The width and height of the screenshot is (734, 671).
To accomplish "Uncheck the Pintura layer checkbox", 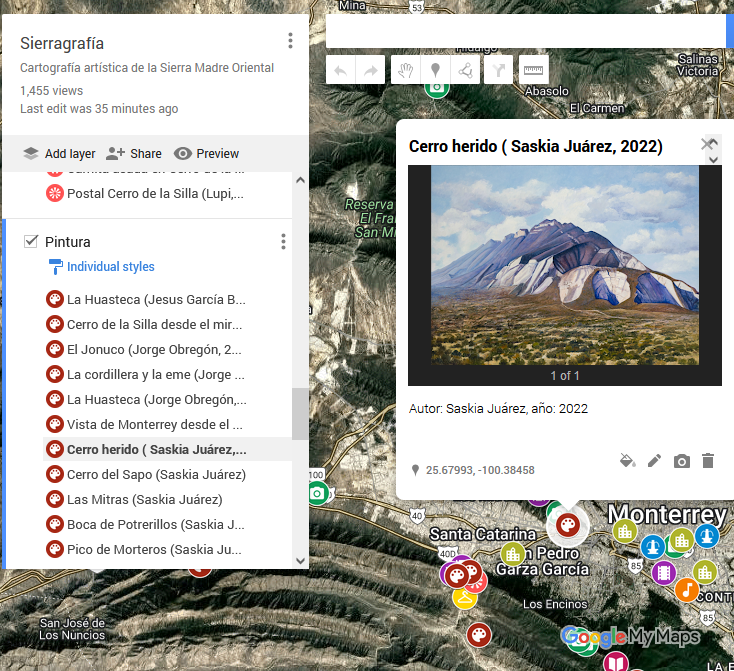I will click(31, 241).
